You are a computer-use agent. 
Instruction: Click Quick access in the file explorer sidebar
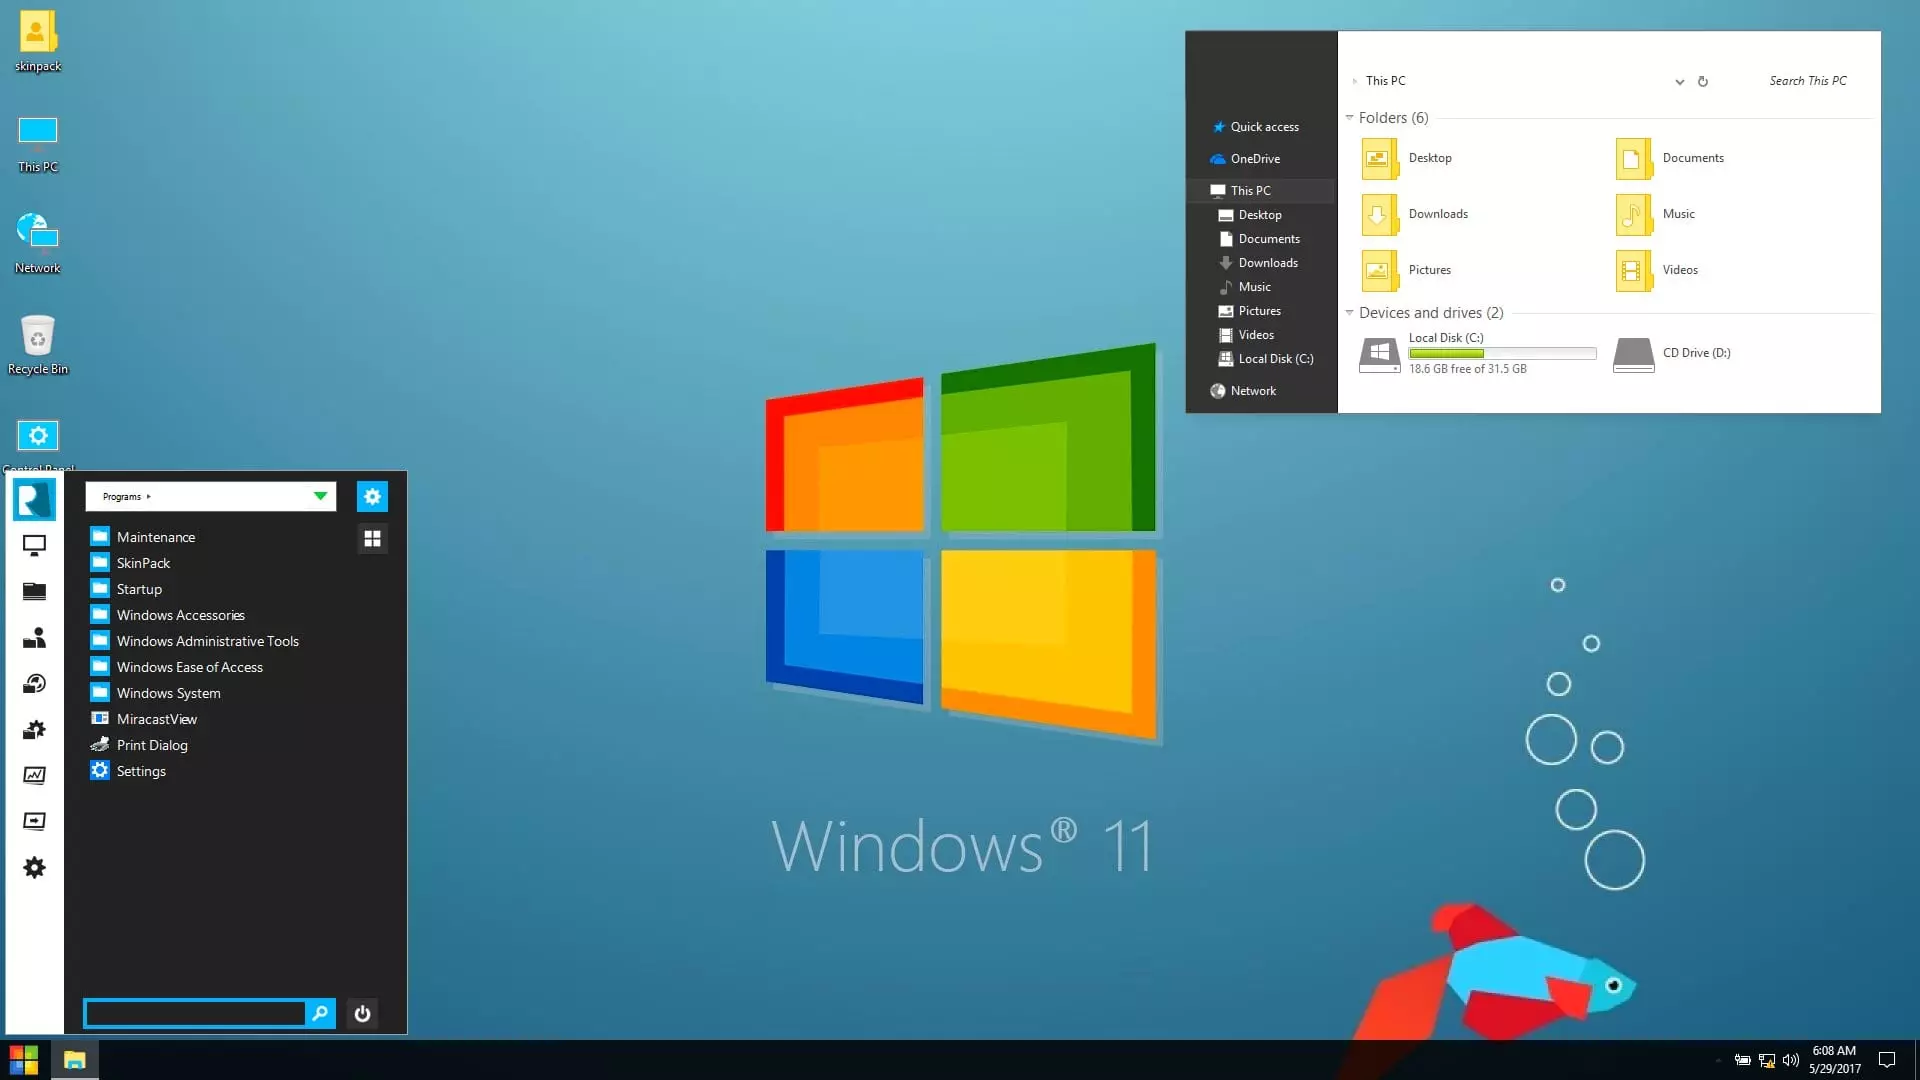pos(1263,127)
